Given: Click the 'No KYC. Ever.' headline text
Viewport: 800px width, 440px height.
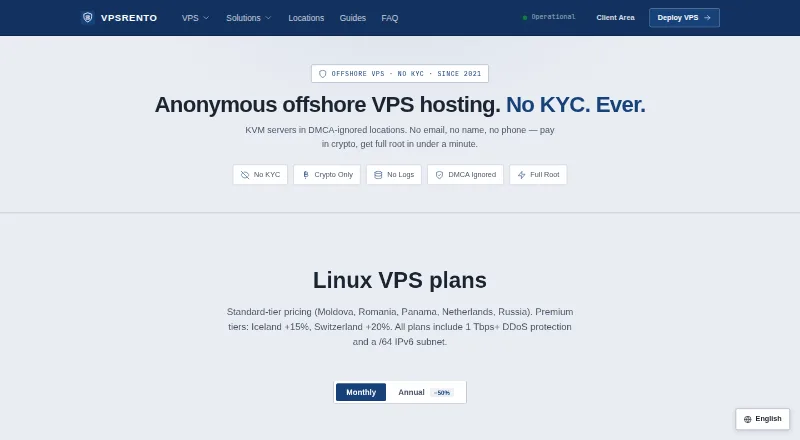Looking at the screenshot, I should (576, 105).
